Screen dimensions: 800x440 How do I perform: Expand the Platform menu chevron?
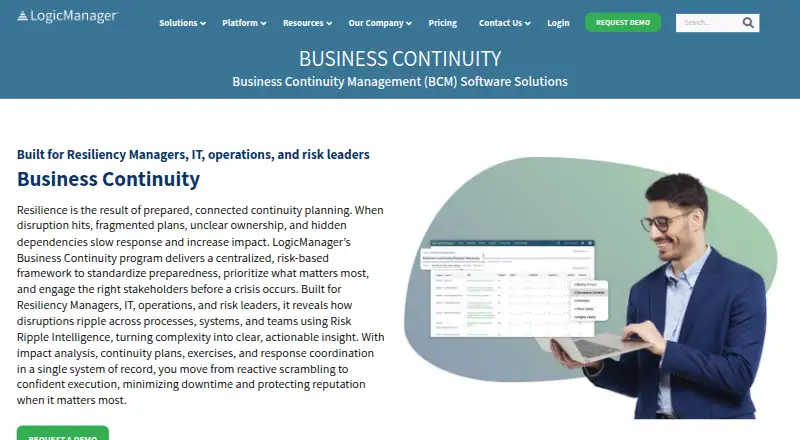(263, 23)
